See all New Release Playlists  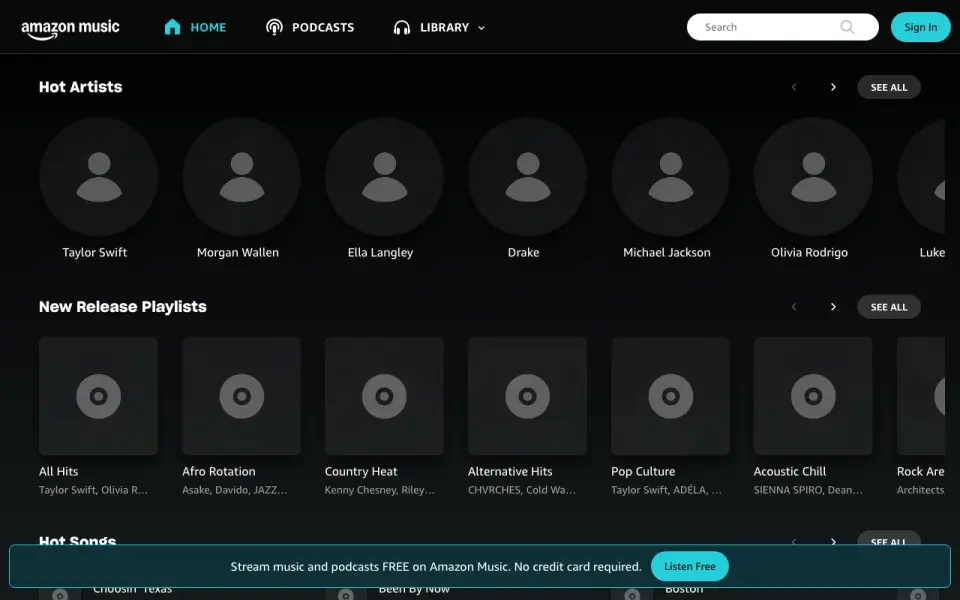[889, 307]
